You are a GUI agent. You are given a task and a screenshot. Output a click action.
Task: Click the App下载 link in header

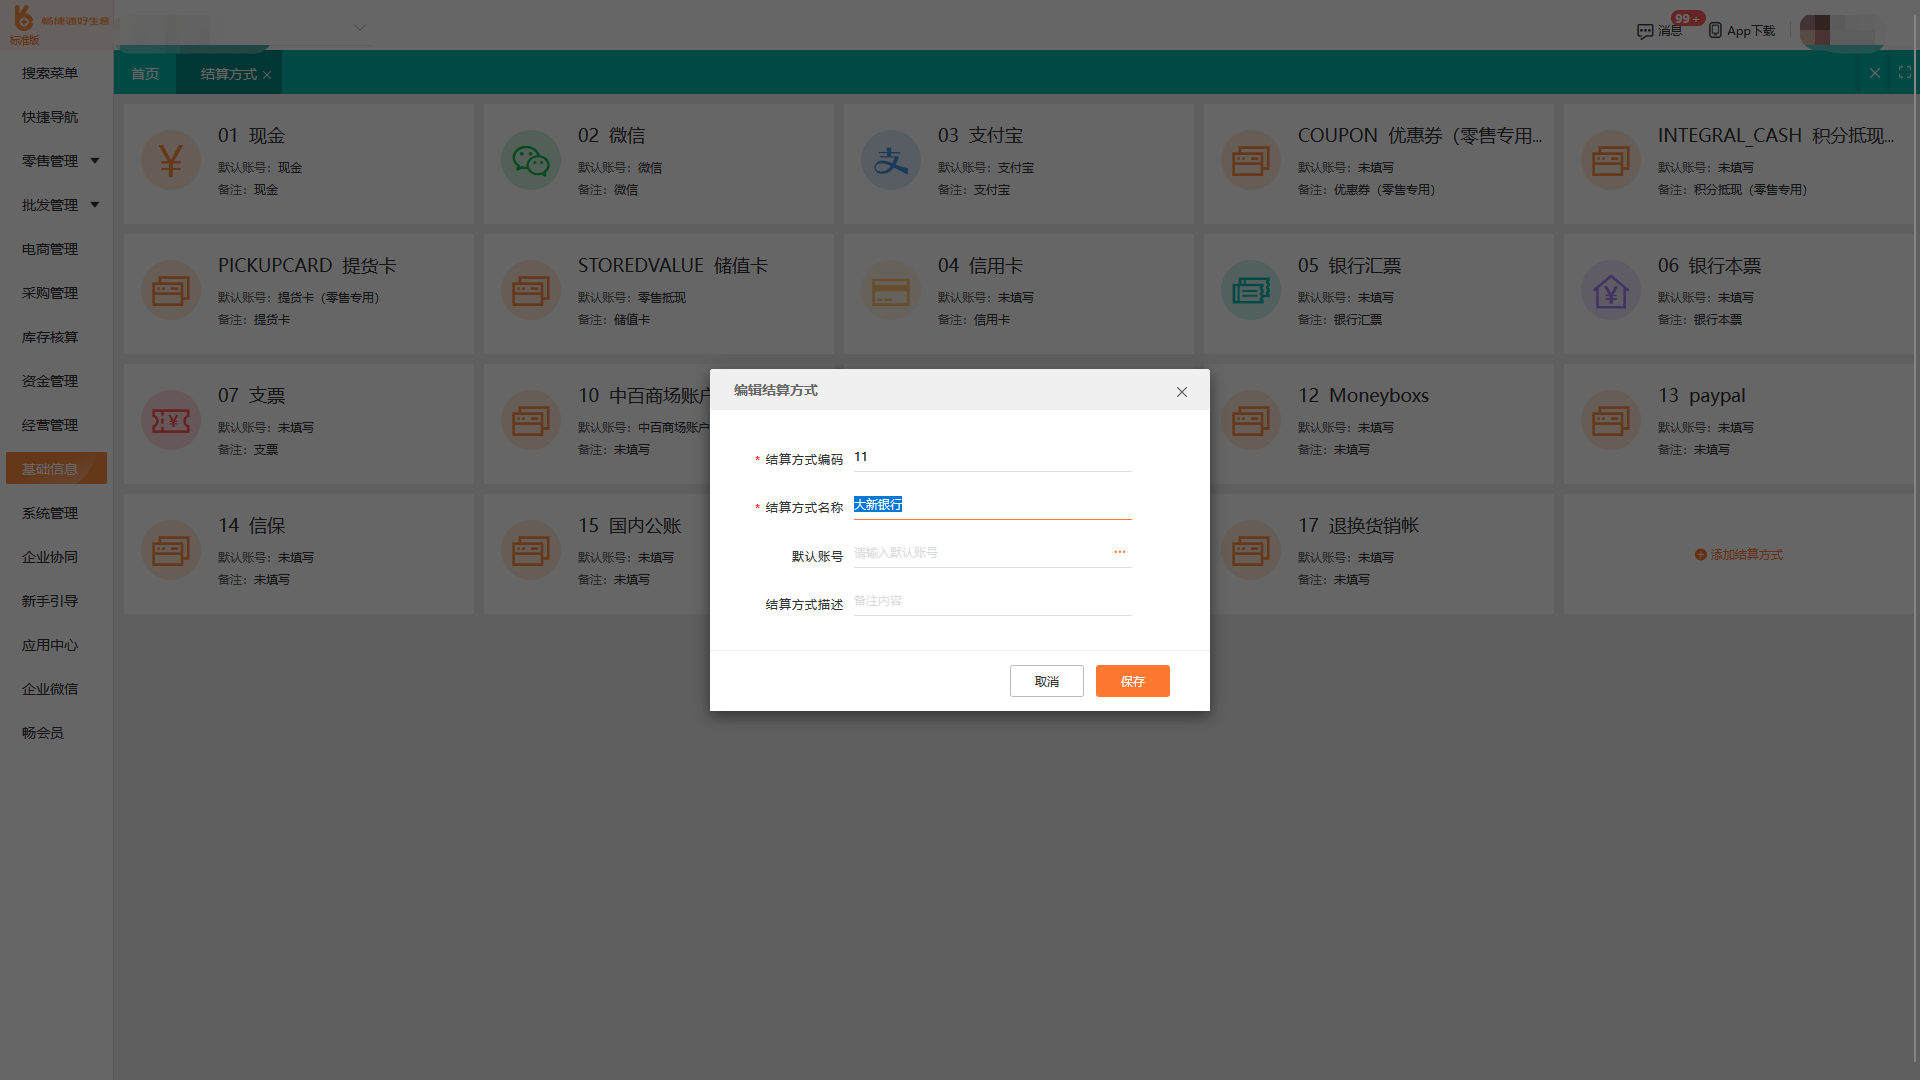point(1741,29)
